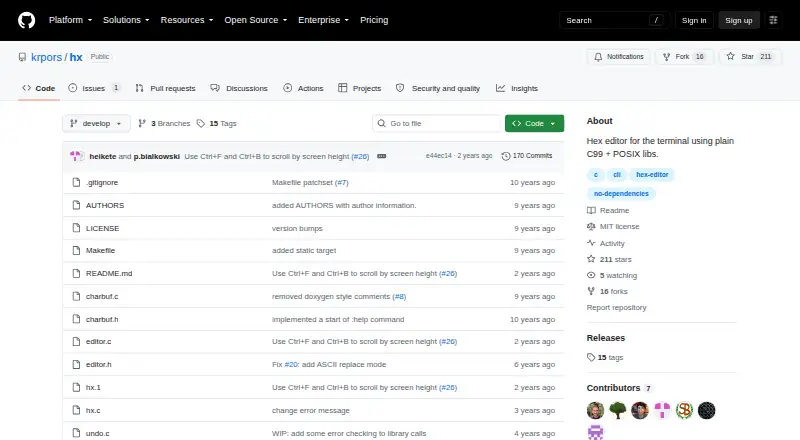Click the first contributor avatar

click(595, 410)
